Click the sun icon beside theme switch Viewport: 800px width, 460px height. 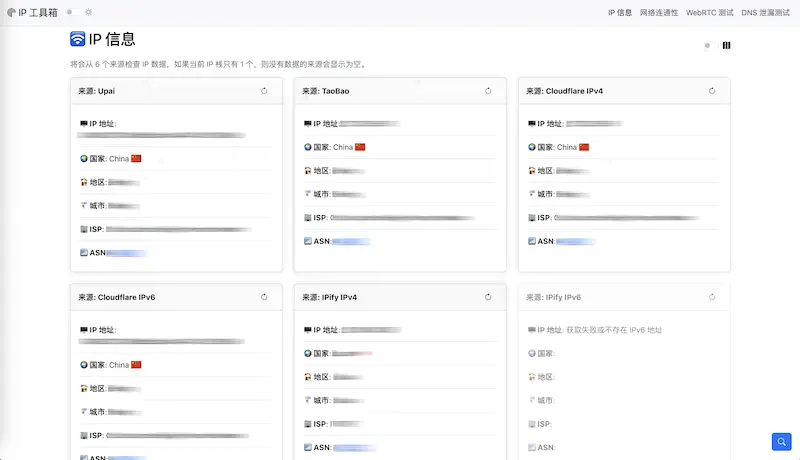click(88, 13)
